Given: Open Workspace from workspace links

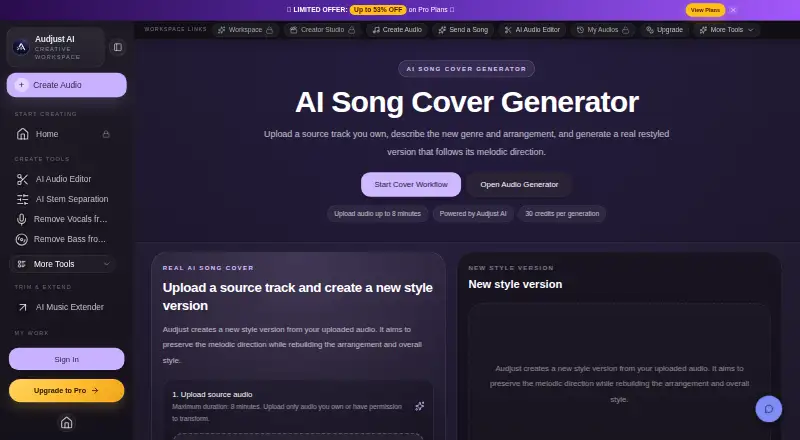Looking at the screenshot, I should coord(245,30).
